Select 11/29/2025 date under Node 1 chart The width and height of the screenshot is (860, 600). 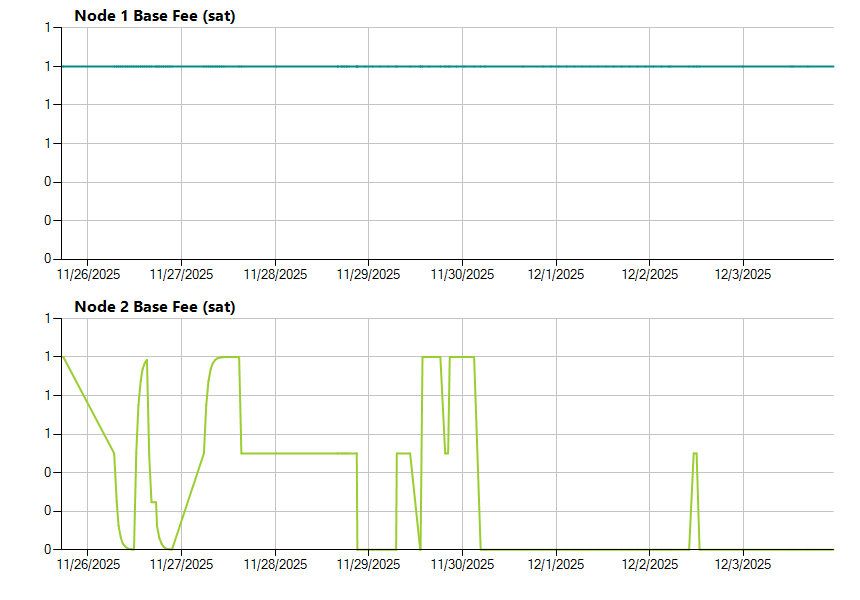click(368, 274)
